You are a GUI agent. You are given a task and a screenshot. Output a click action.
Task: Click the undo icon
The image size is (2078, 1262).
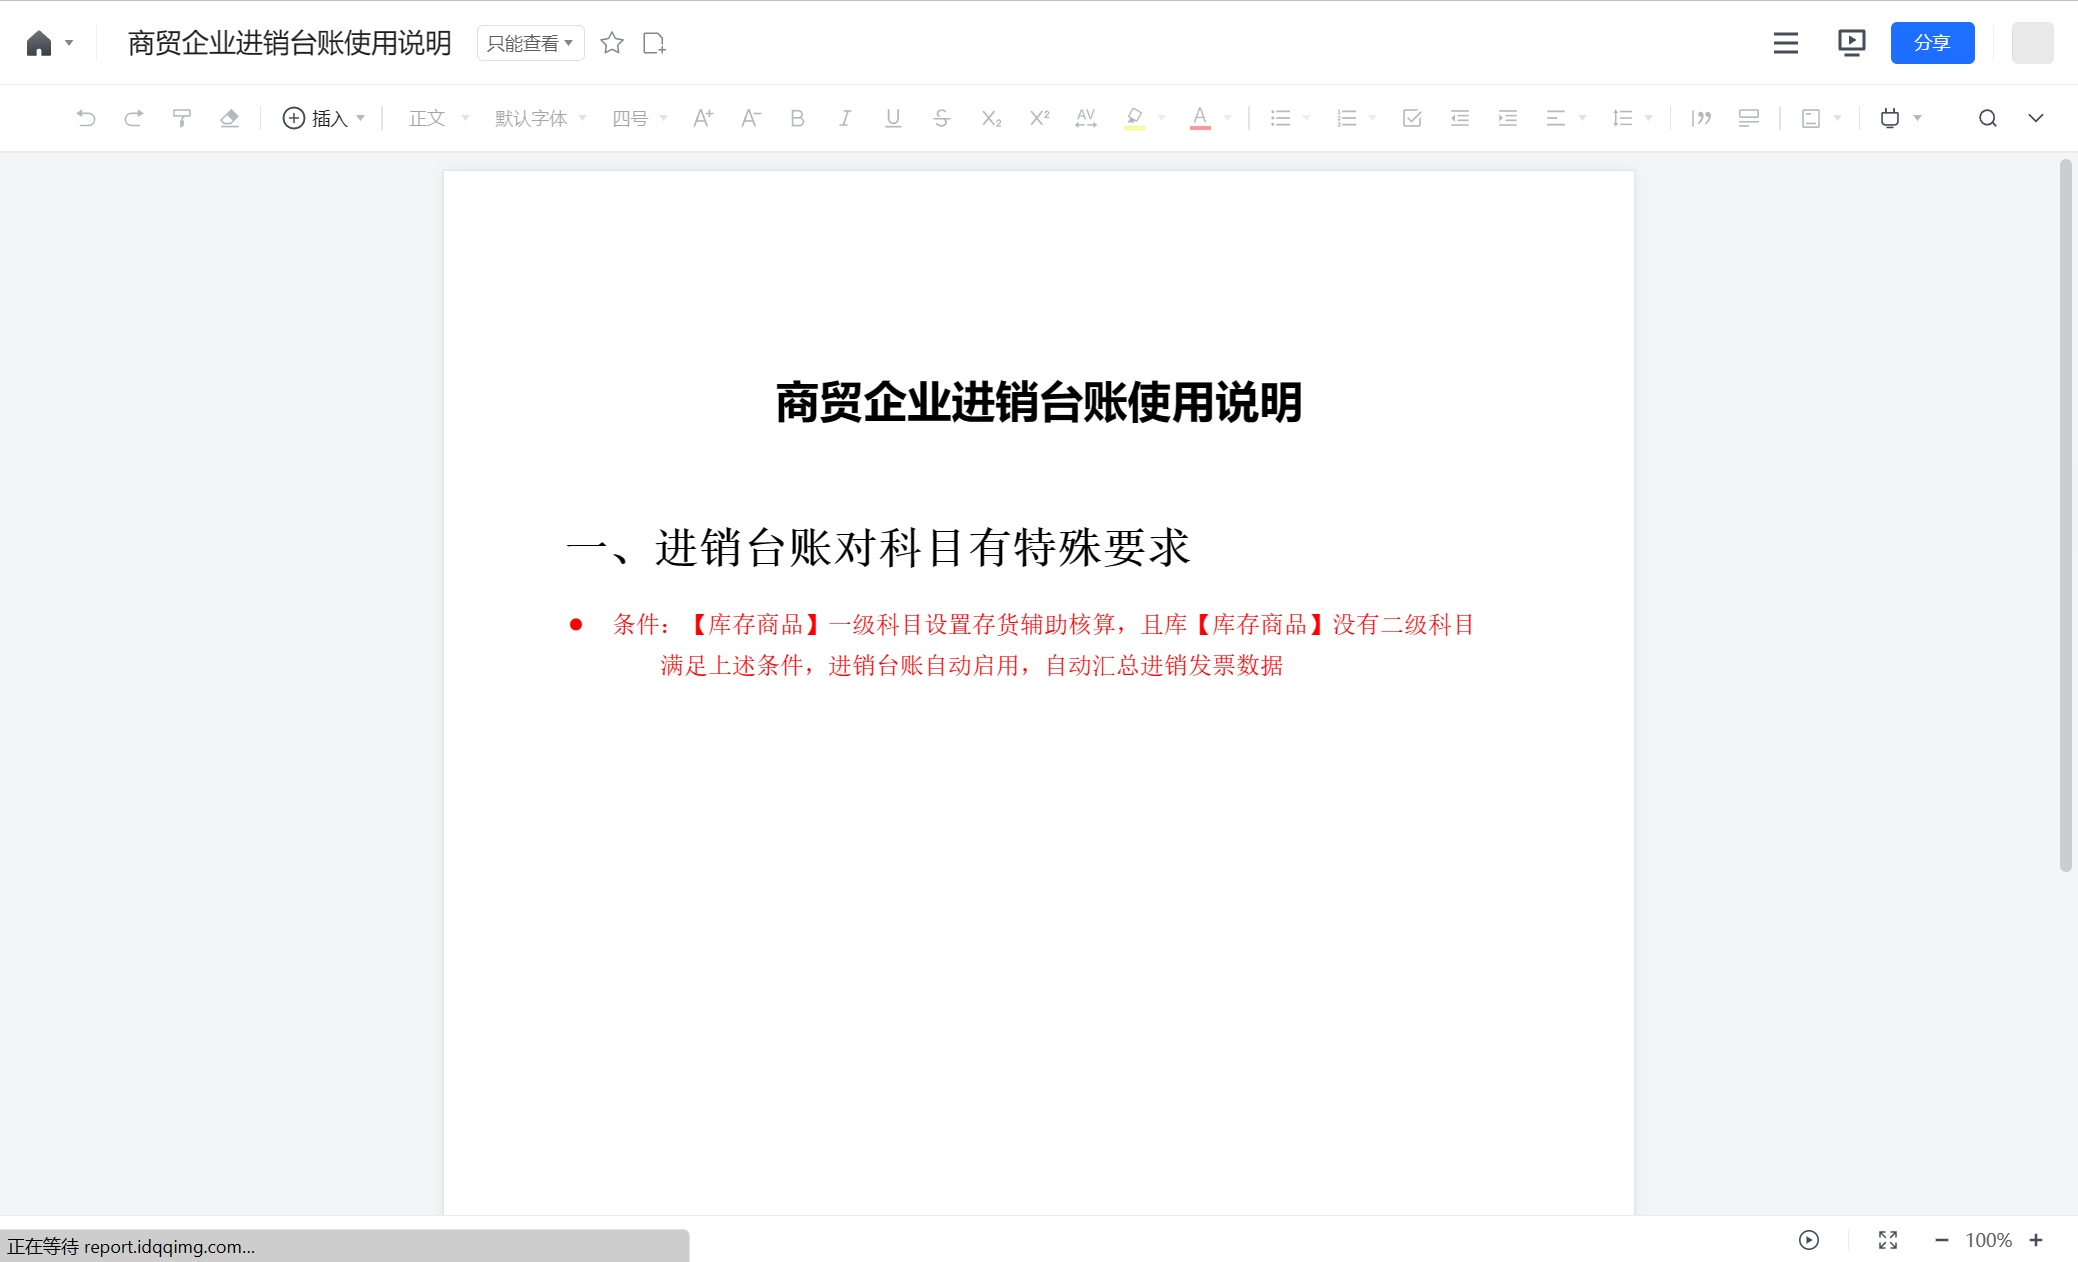pos(85,117)
